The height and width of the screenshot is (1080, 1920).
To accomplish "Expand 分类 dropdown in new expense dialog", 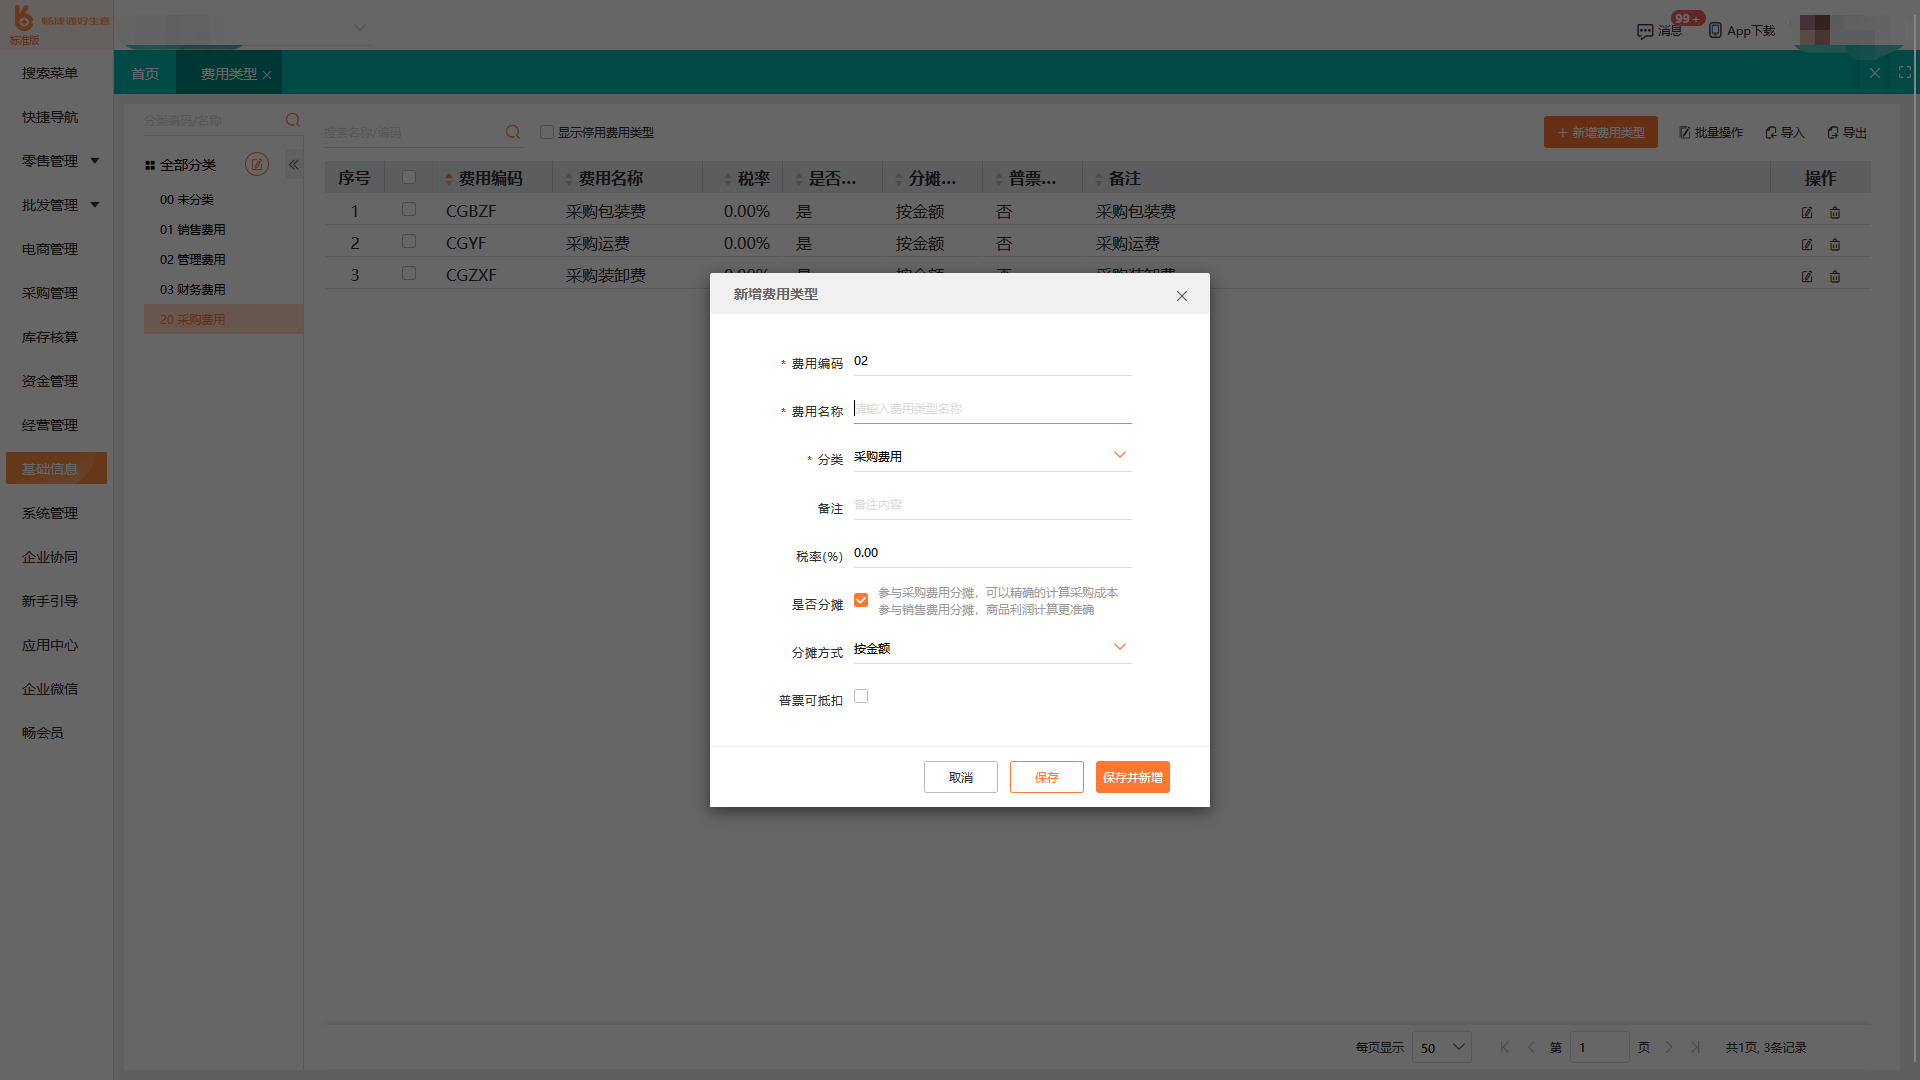I will [x=1120, y=456].
